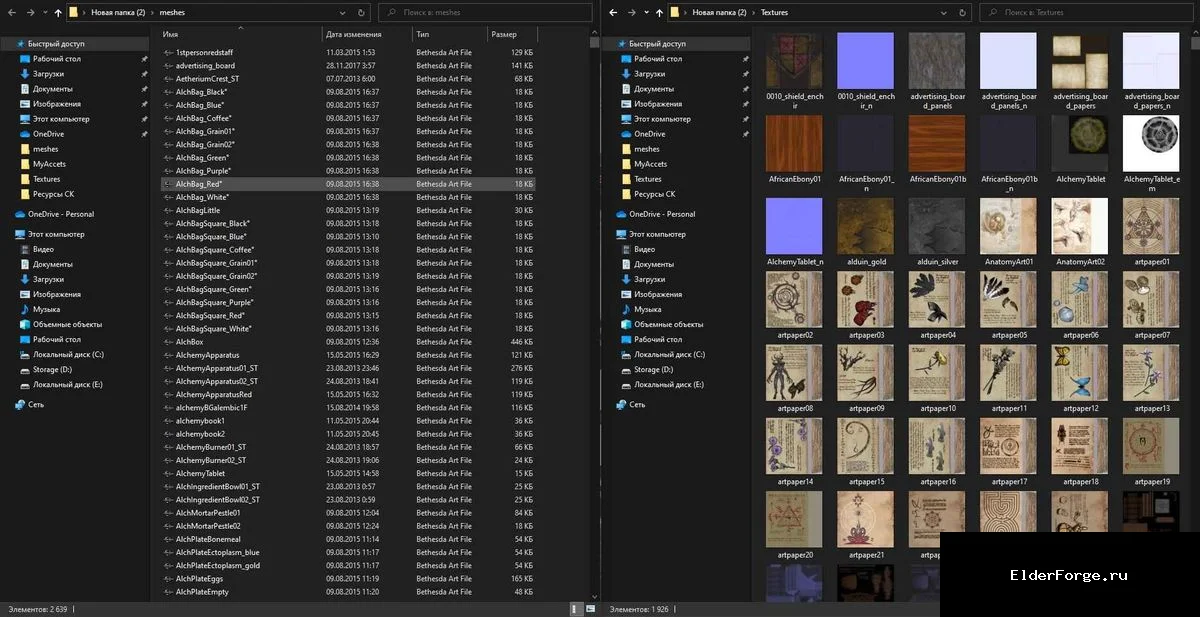Expand address history dropdown in meshes window

[x=343, y=13]
